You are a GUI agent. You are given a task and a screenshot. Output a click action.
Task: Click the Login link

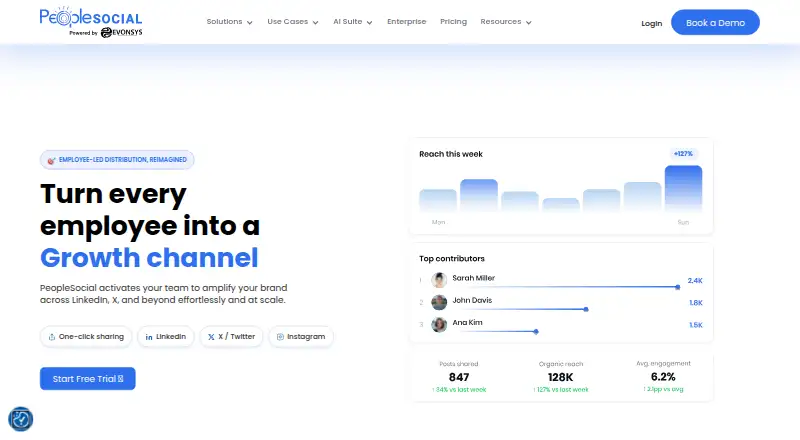(x=652, y=23)
